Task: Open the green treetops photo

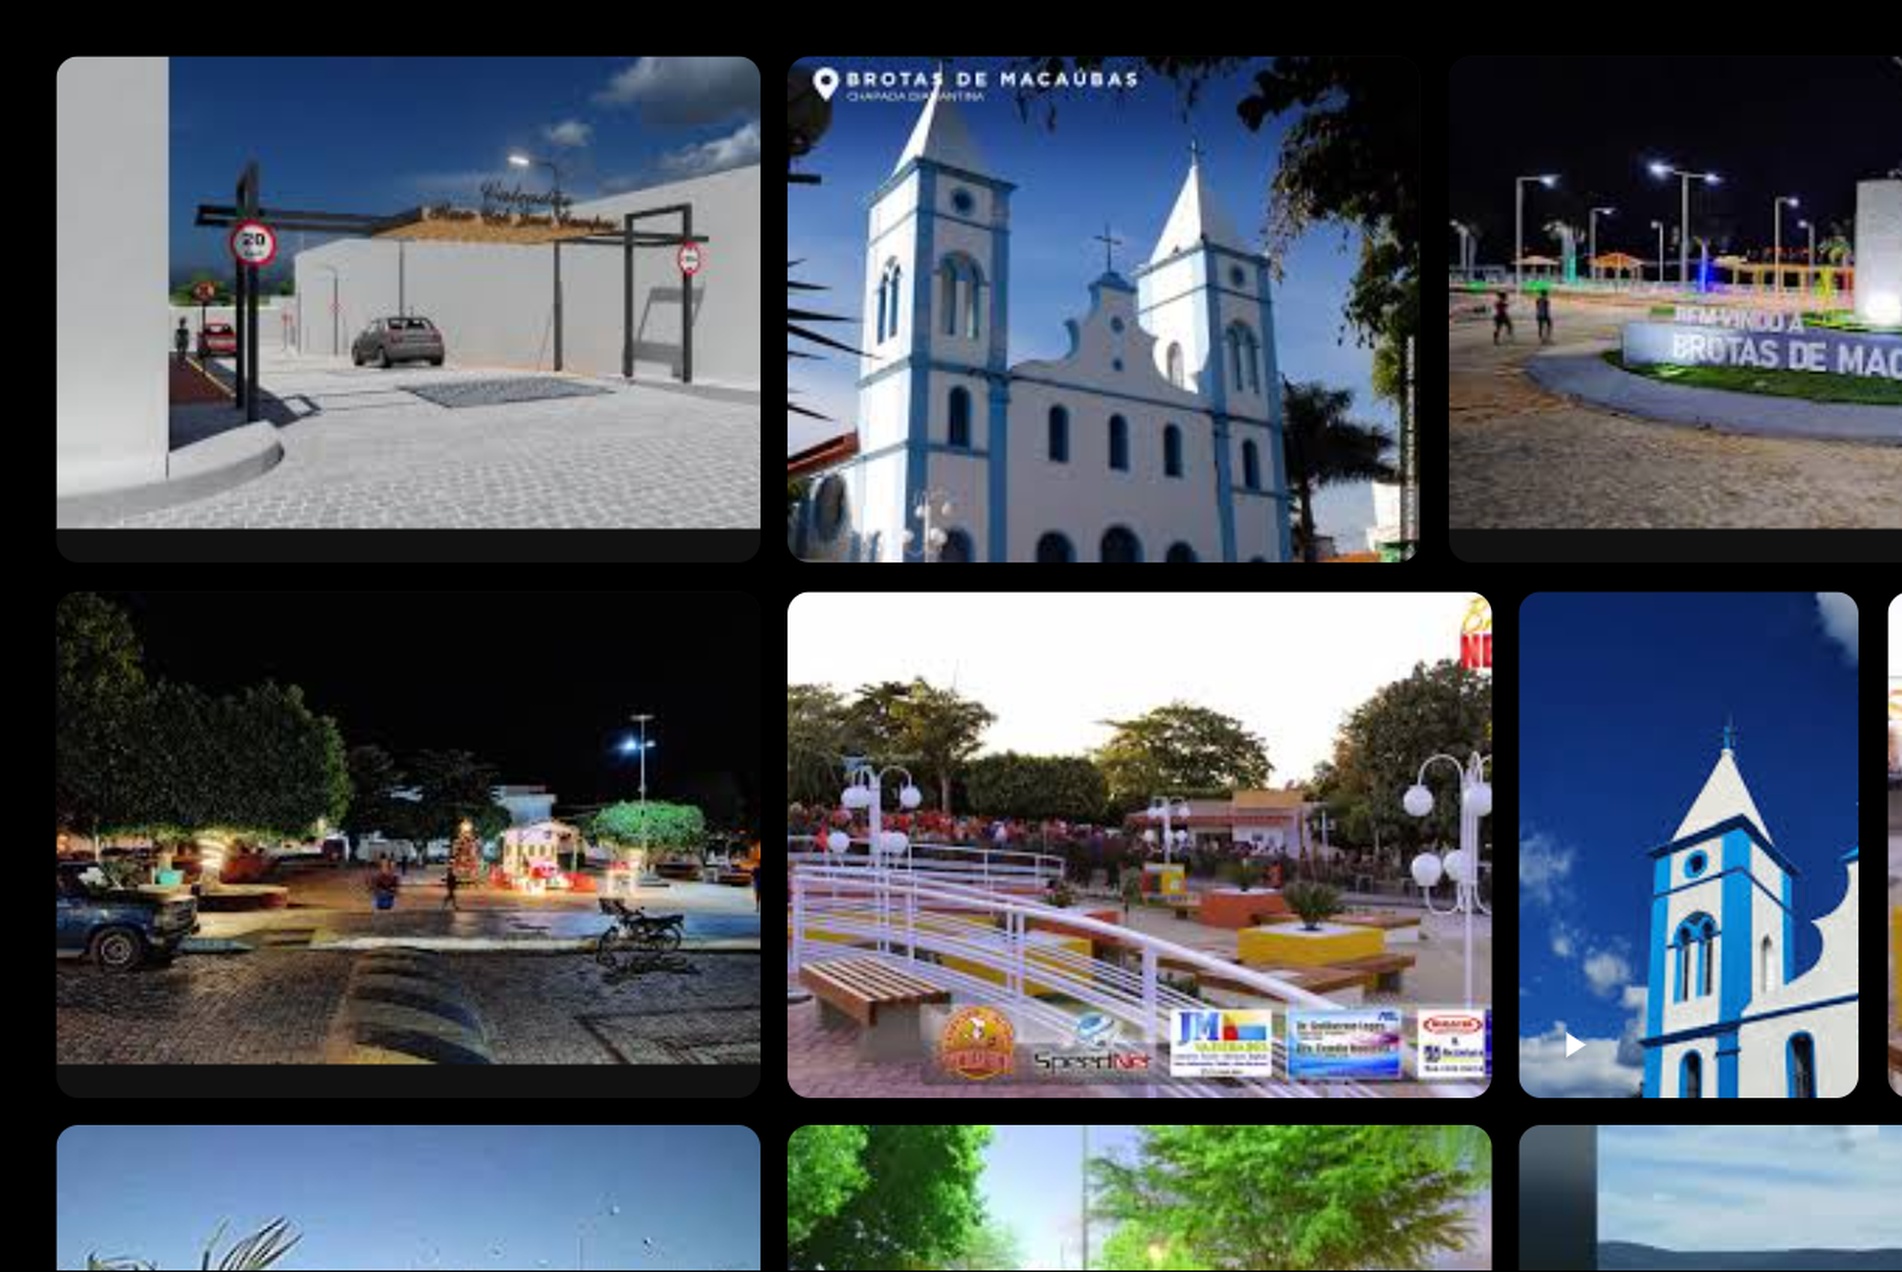Action: 1138,1198
